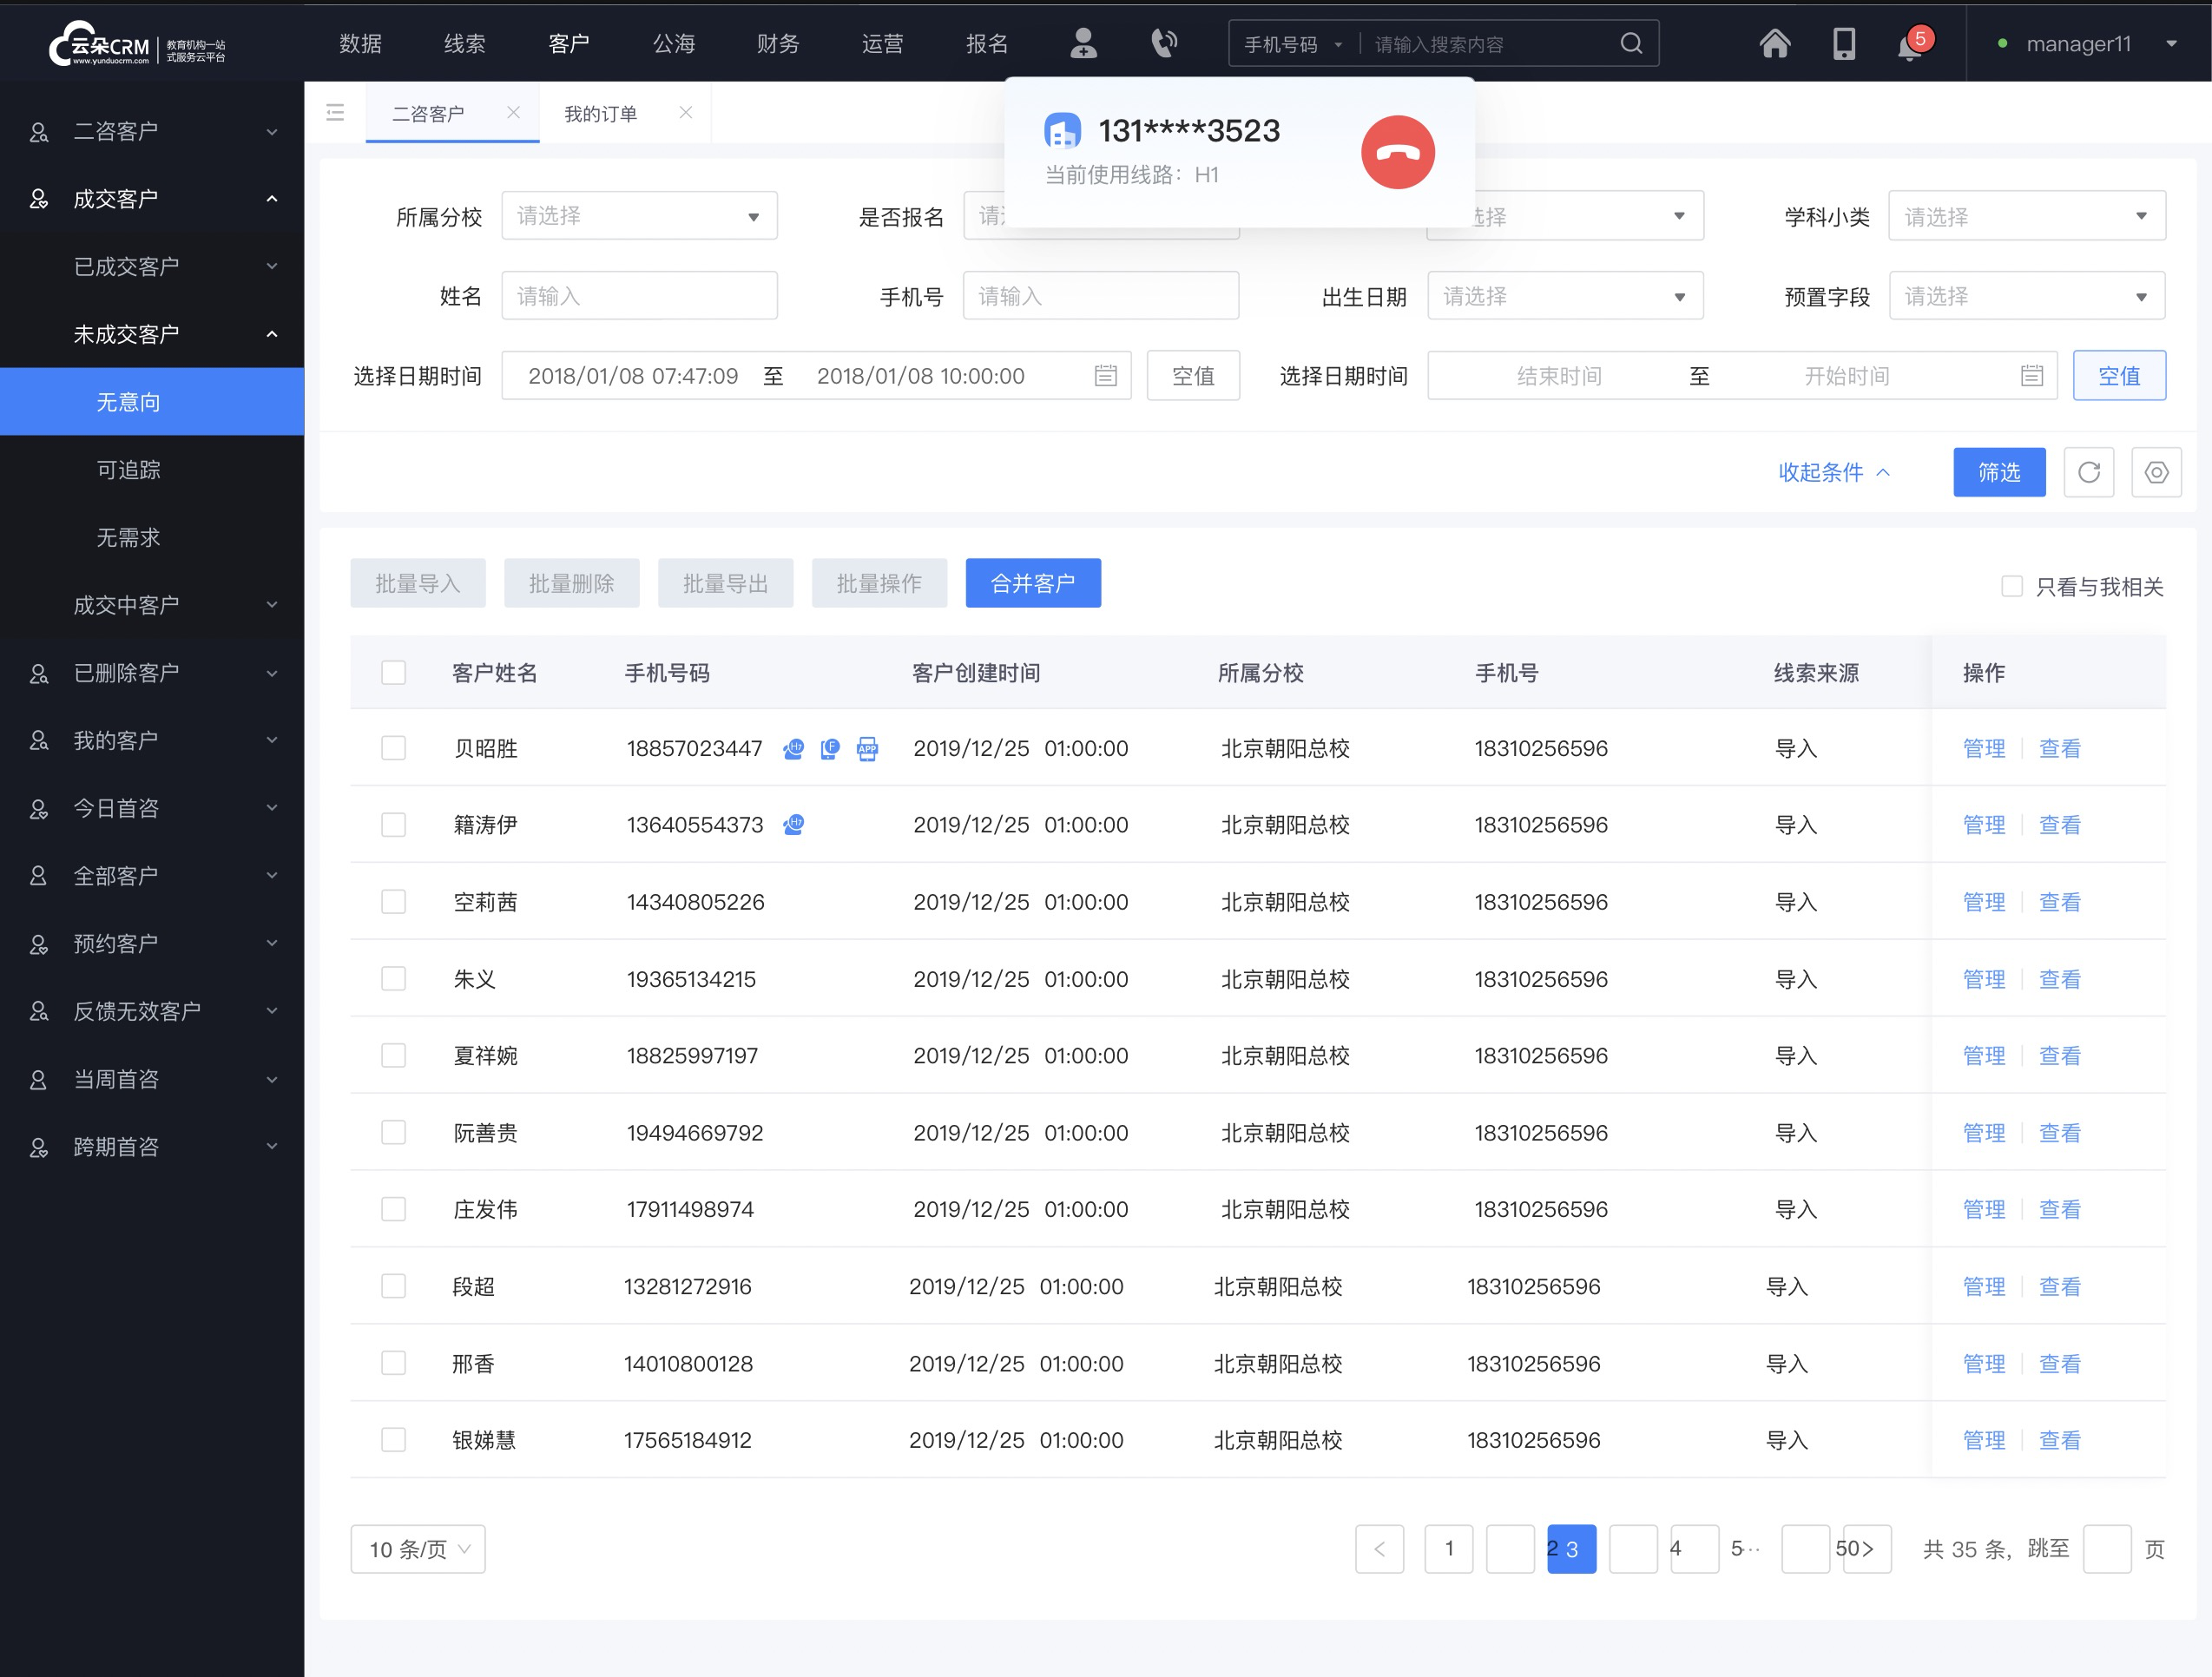Click the phone dial icon for 贝昭胜
2212x1677 pixels.
(x=794, y=746)
